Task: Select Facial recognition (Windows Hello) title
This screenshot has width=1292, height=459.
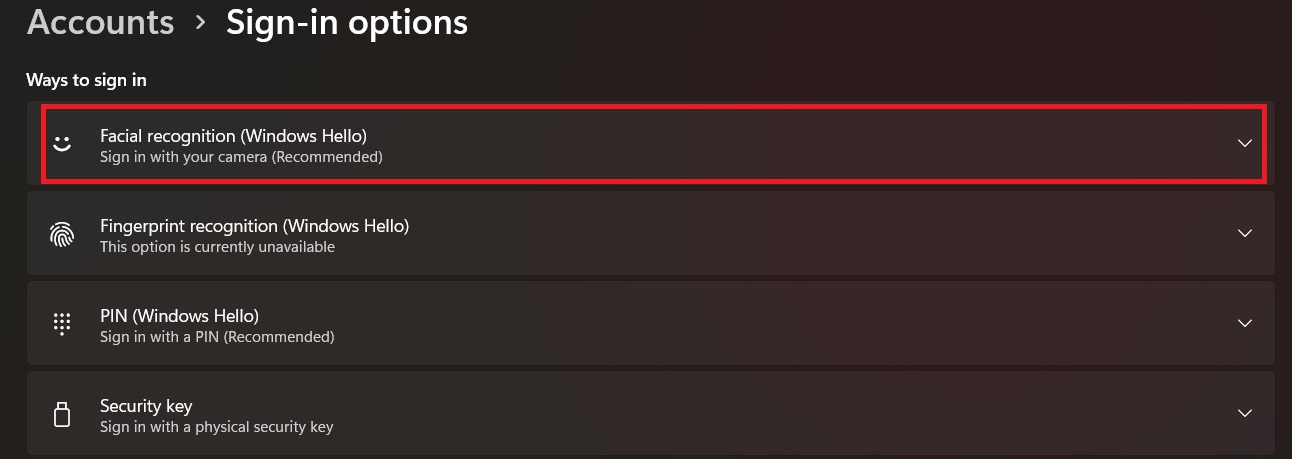Action: (234, 135)
